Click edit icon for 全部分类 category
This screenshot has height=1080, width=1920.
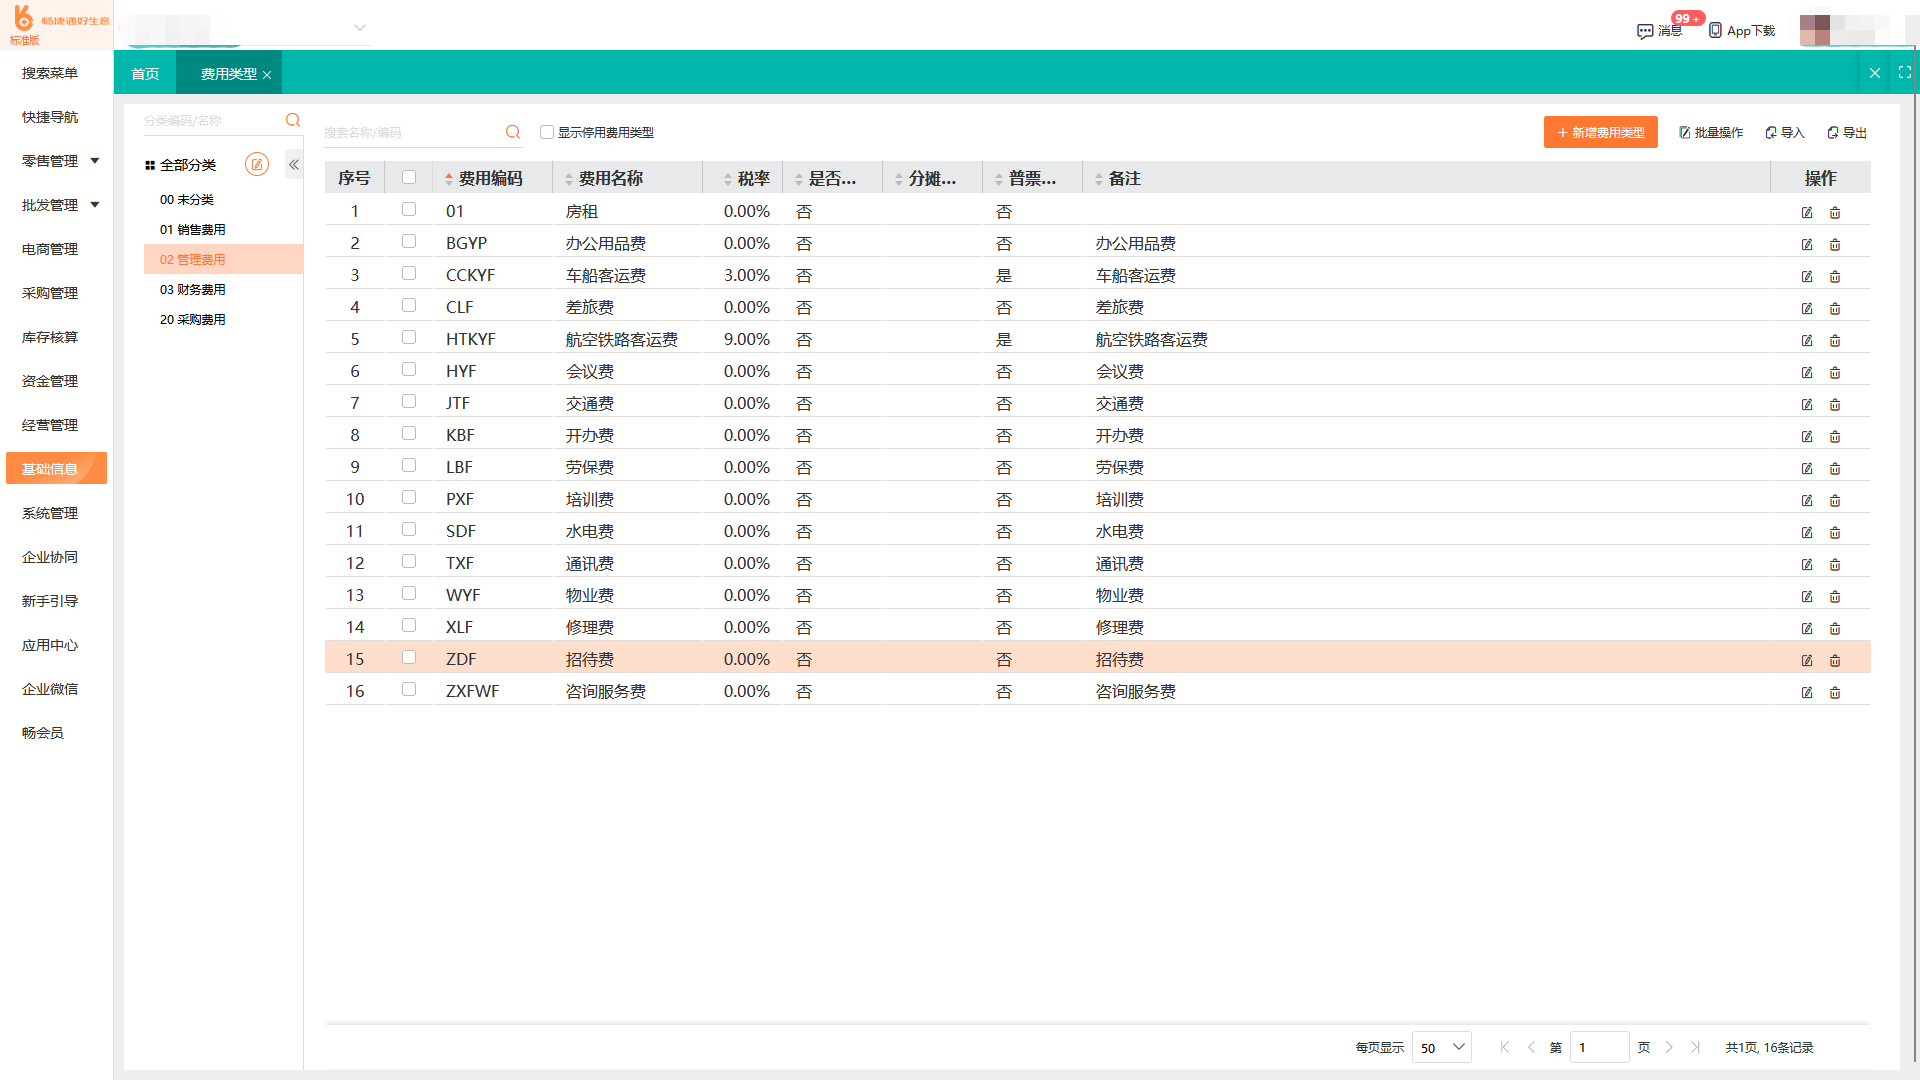258,162
